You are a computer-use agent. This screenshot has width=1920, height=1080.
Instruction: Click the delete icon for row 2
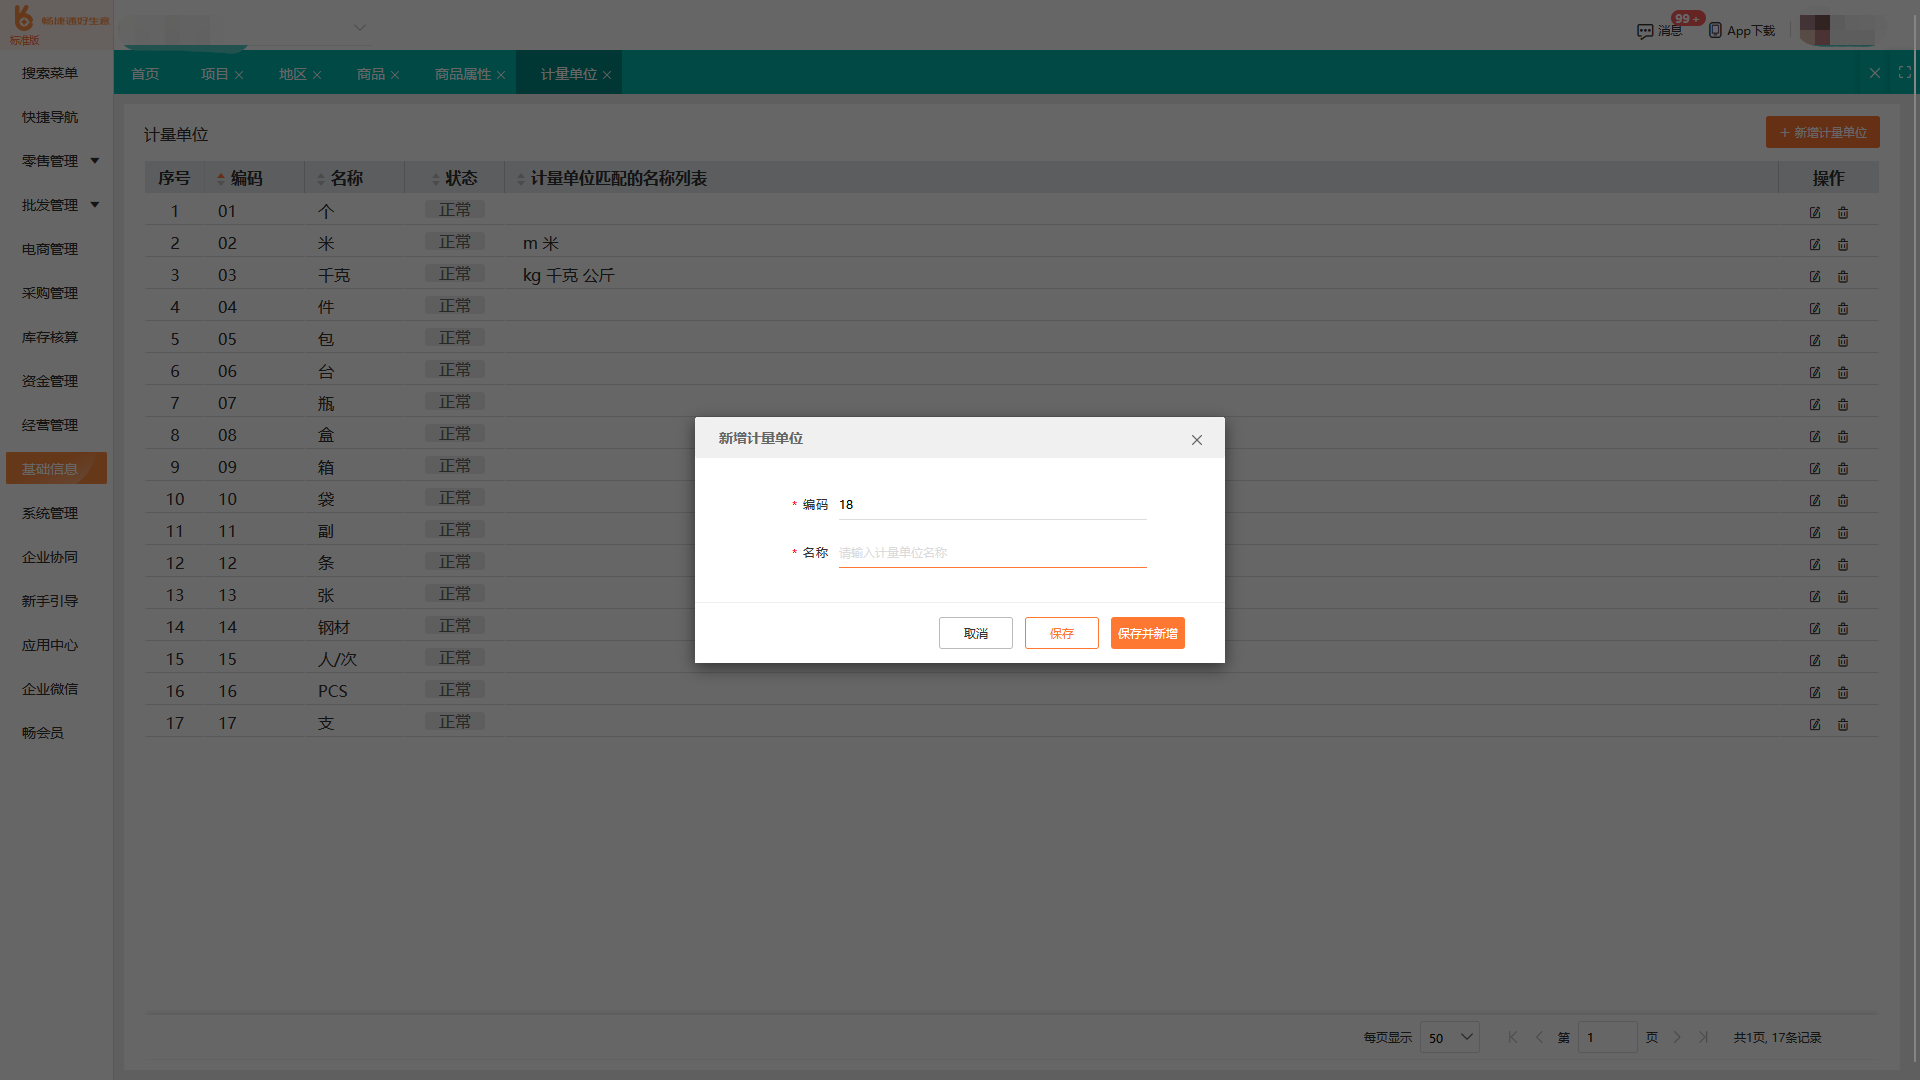pos(1844,244)
